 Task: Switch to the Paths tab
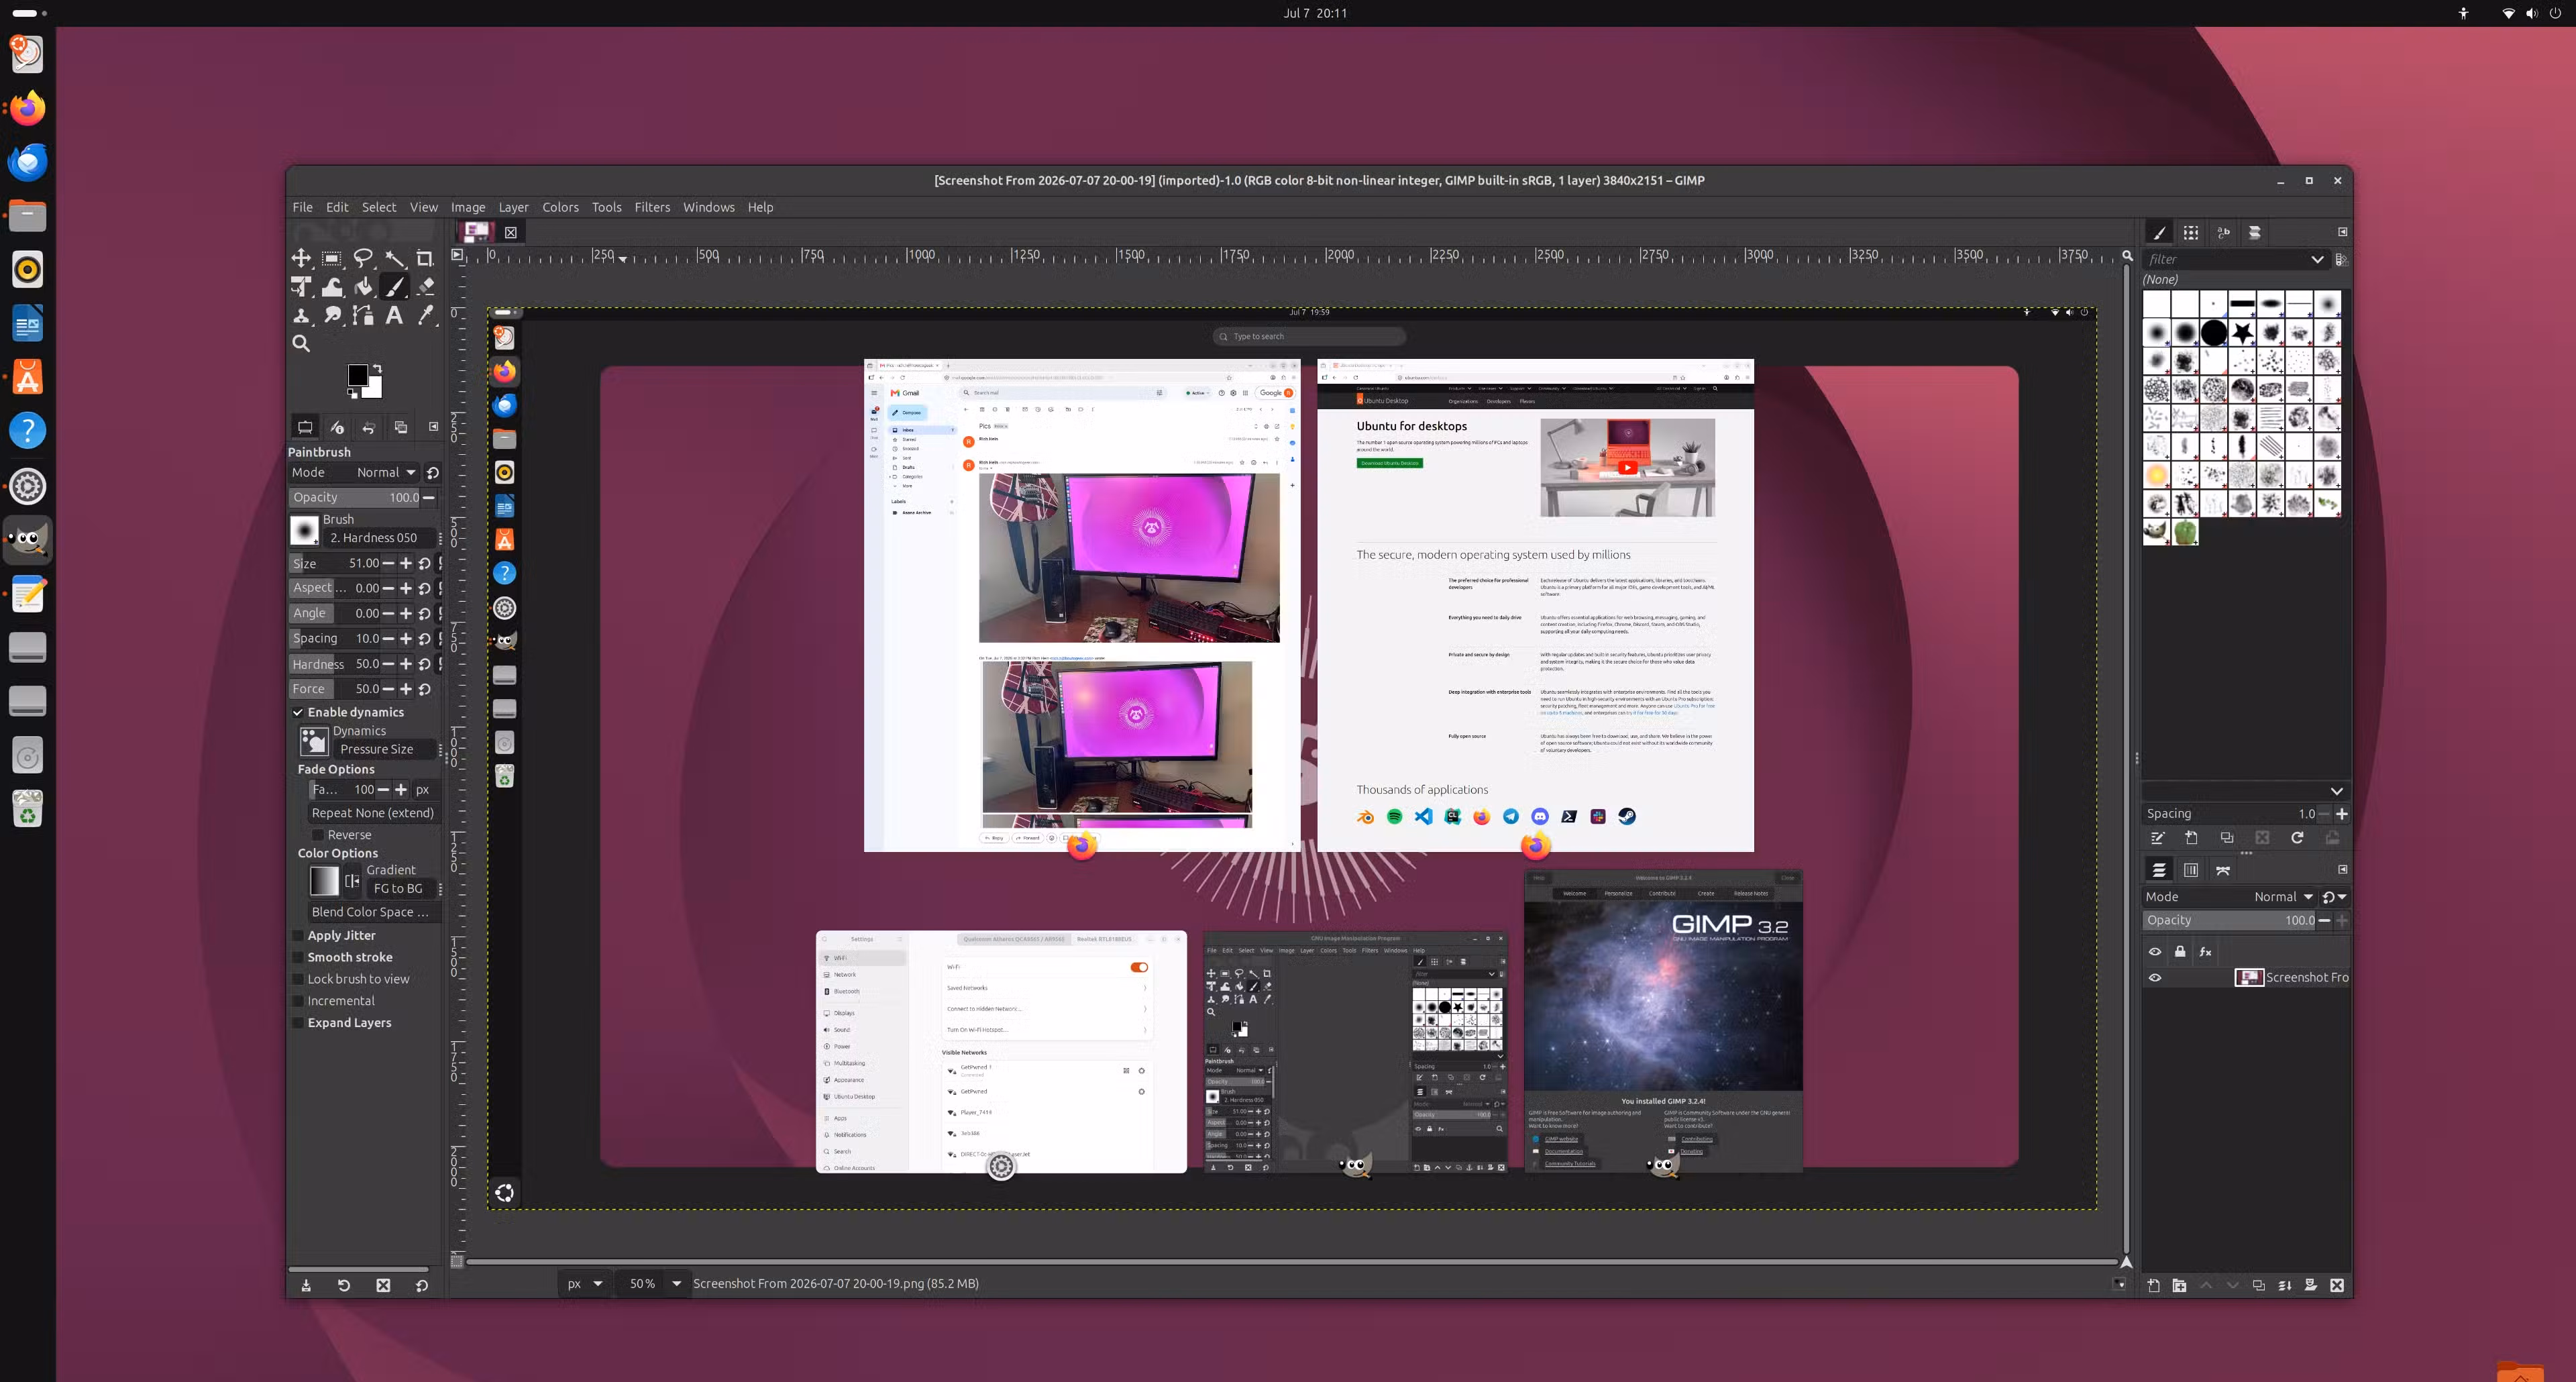tap(2223, 870)
